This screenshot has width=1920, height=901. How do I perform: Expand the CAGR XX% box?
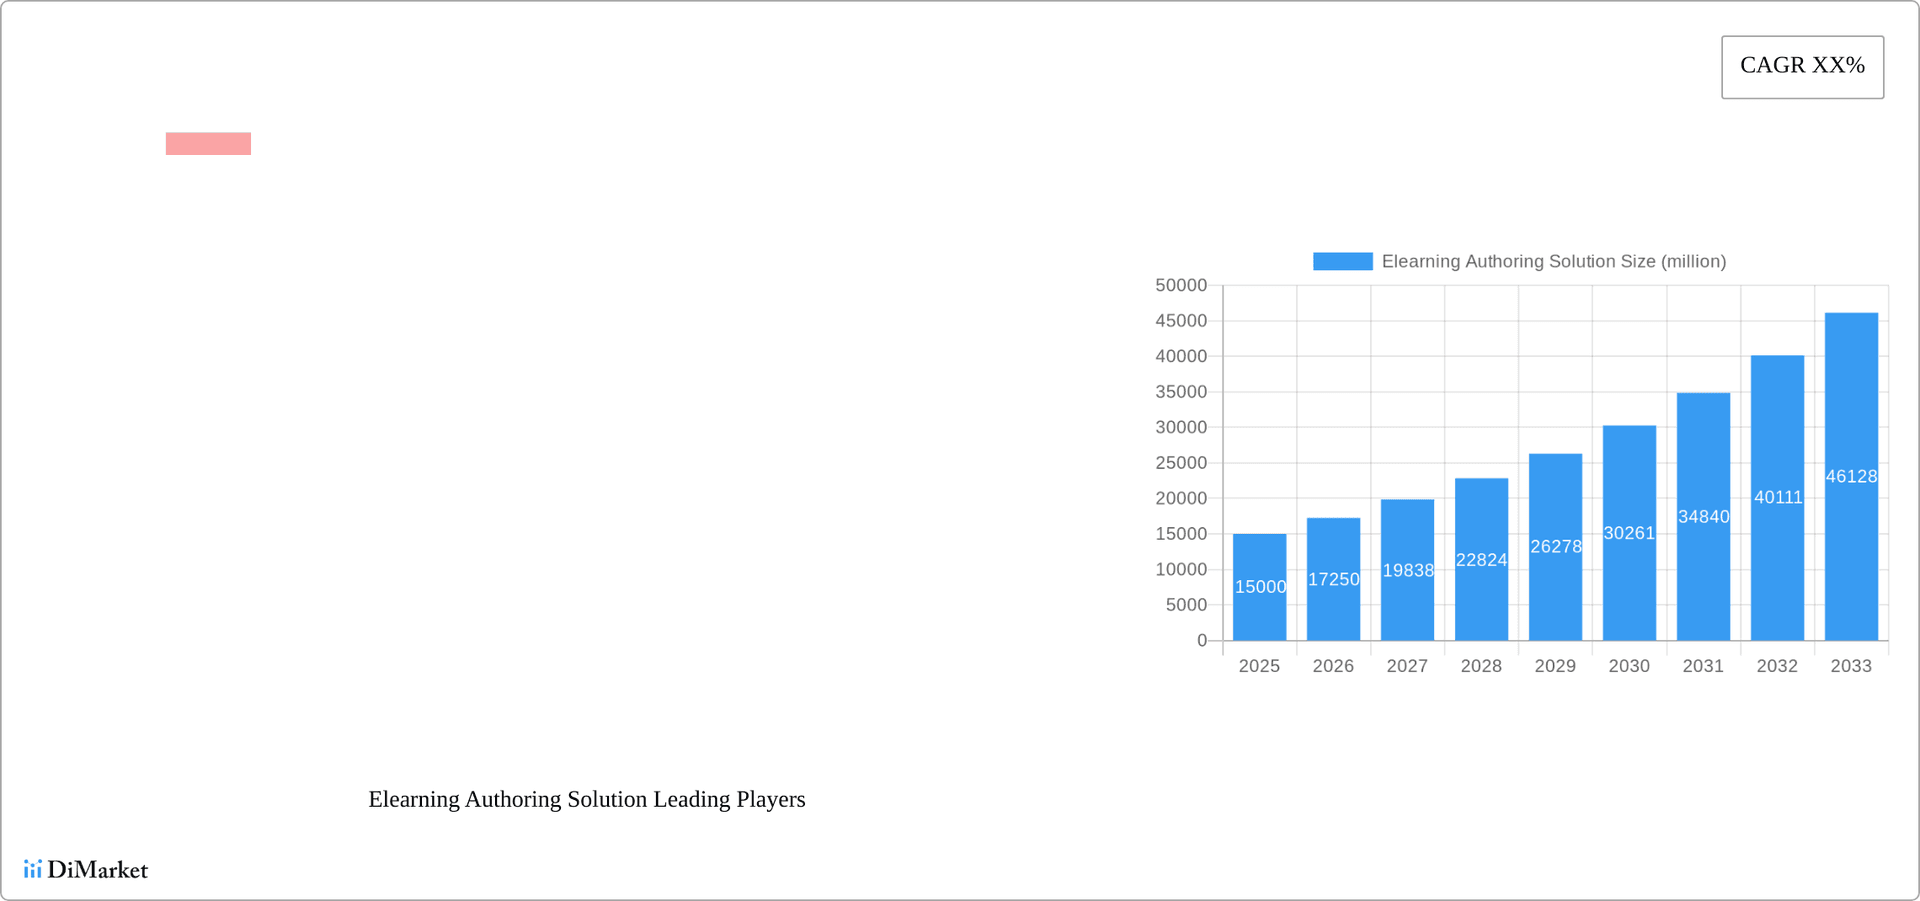pyautogui.click(x=1802, y=66)
